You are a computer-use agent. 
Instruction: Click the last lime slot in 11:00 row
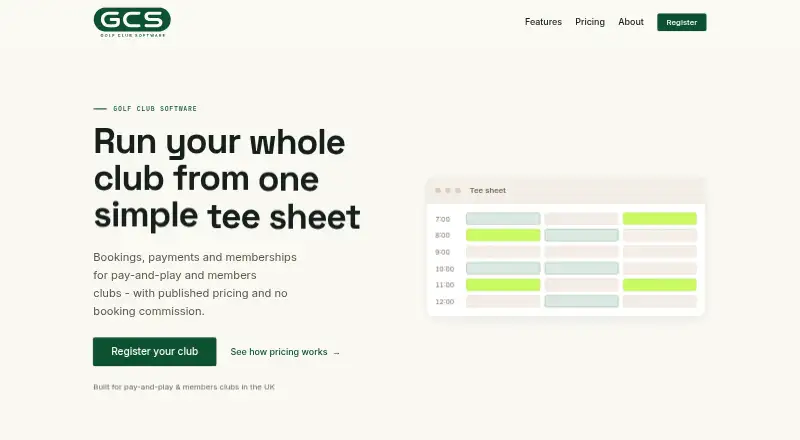pos(660,285)
